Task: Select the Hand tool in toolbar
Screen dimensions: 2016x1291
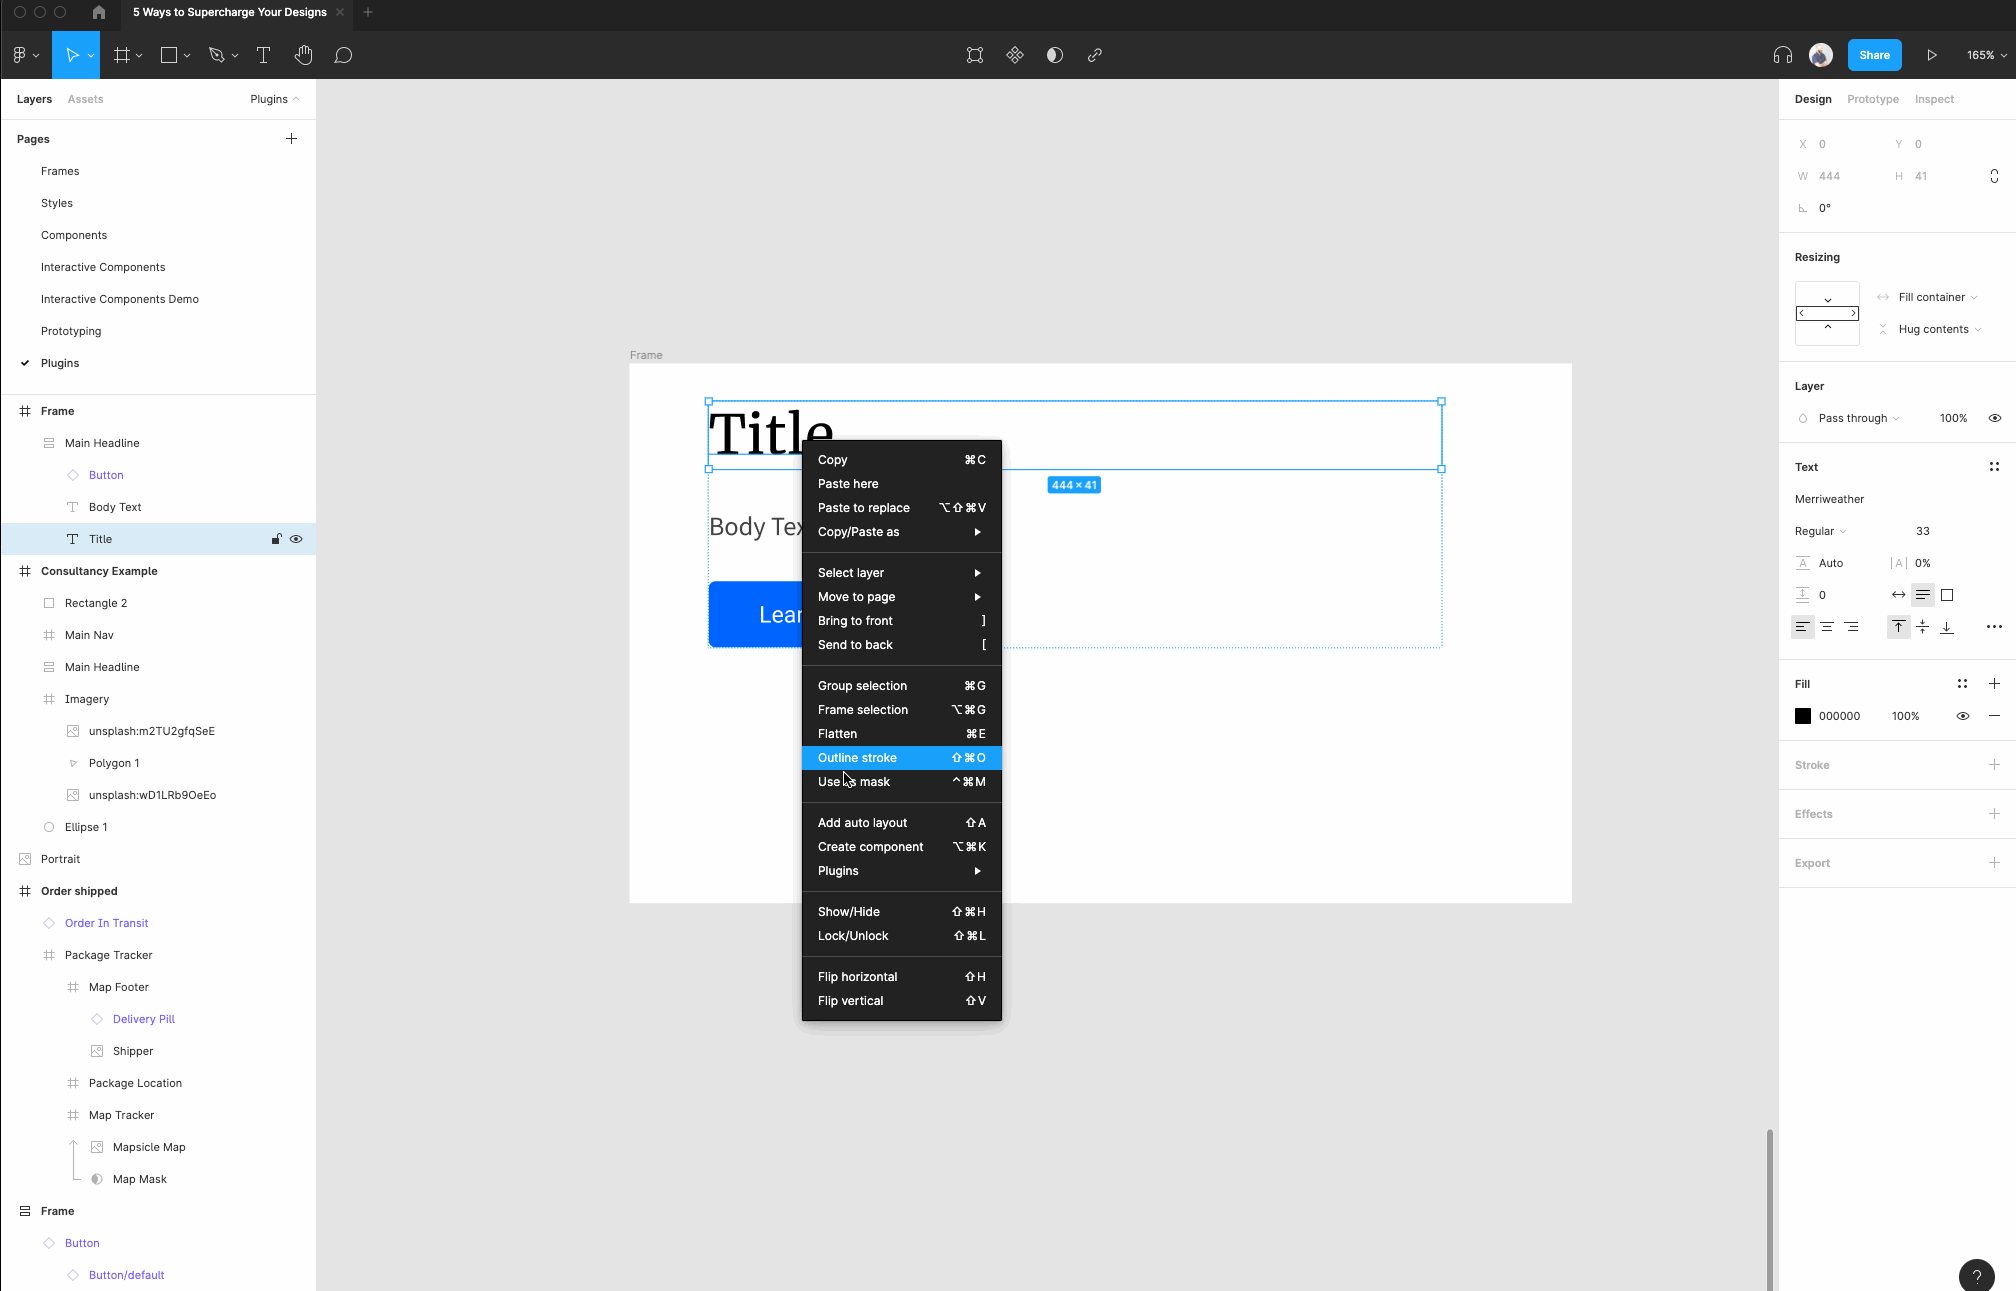Action: pyautogui.click(x=304, y=54)
